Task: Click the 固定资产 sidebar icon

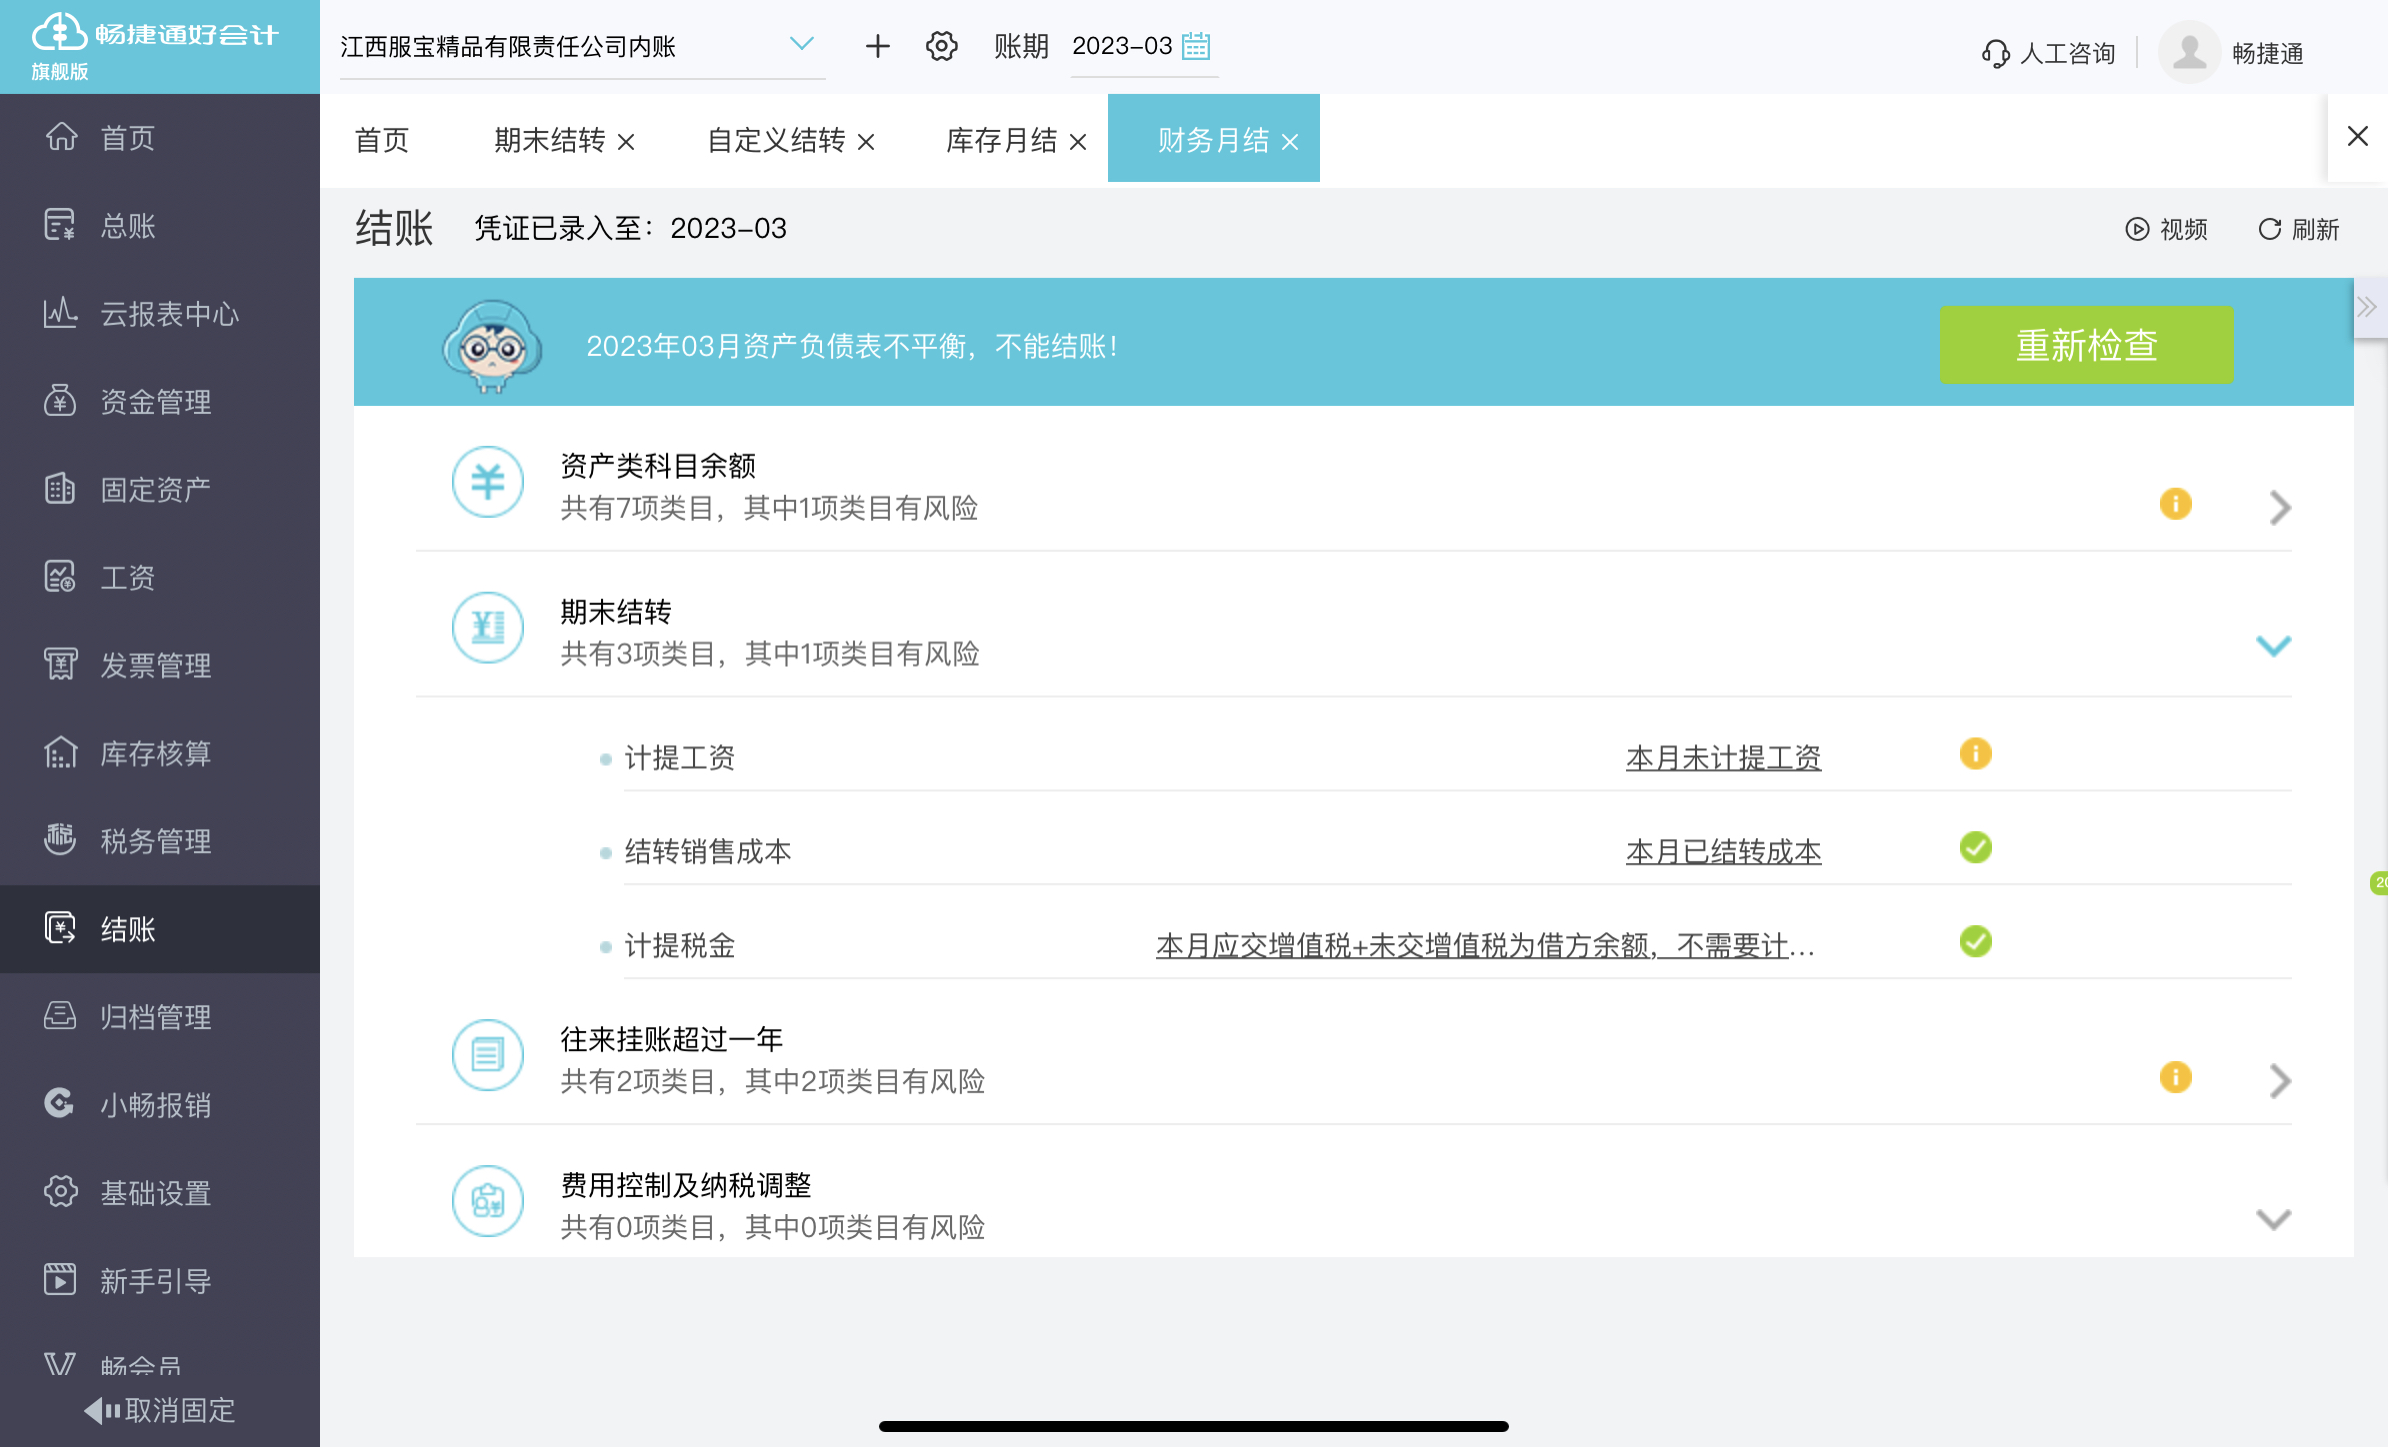Action: pos(60,488)
